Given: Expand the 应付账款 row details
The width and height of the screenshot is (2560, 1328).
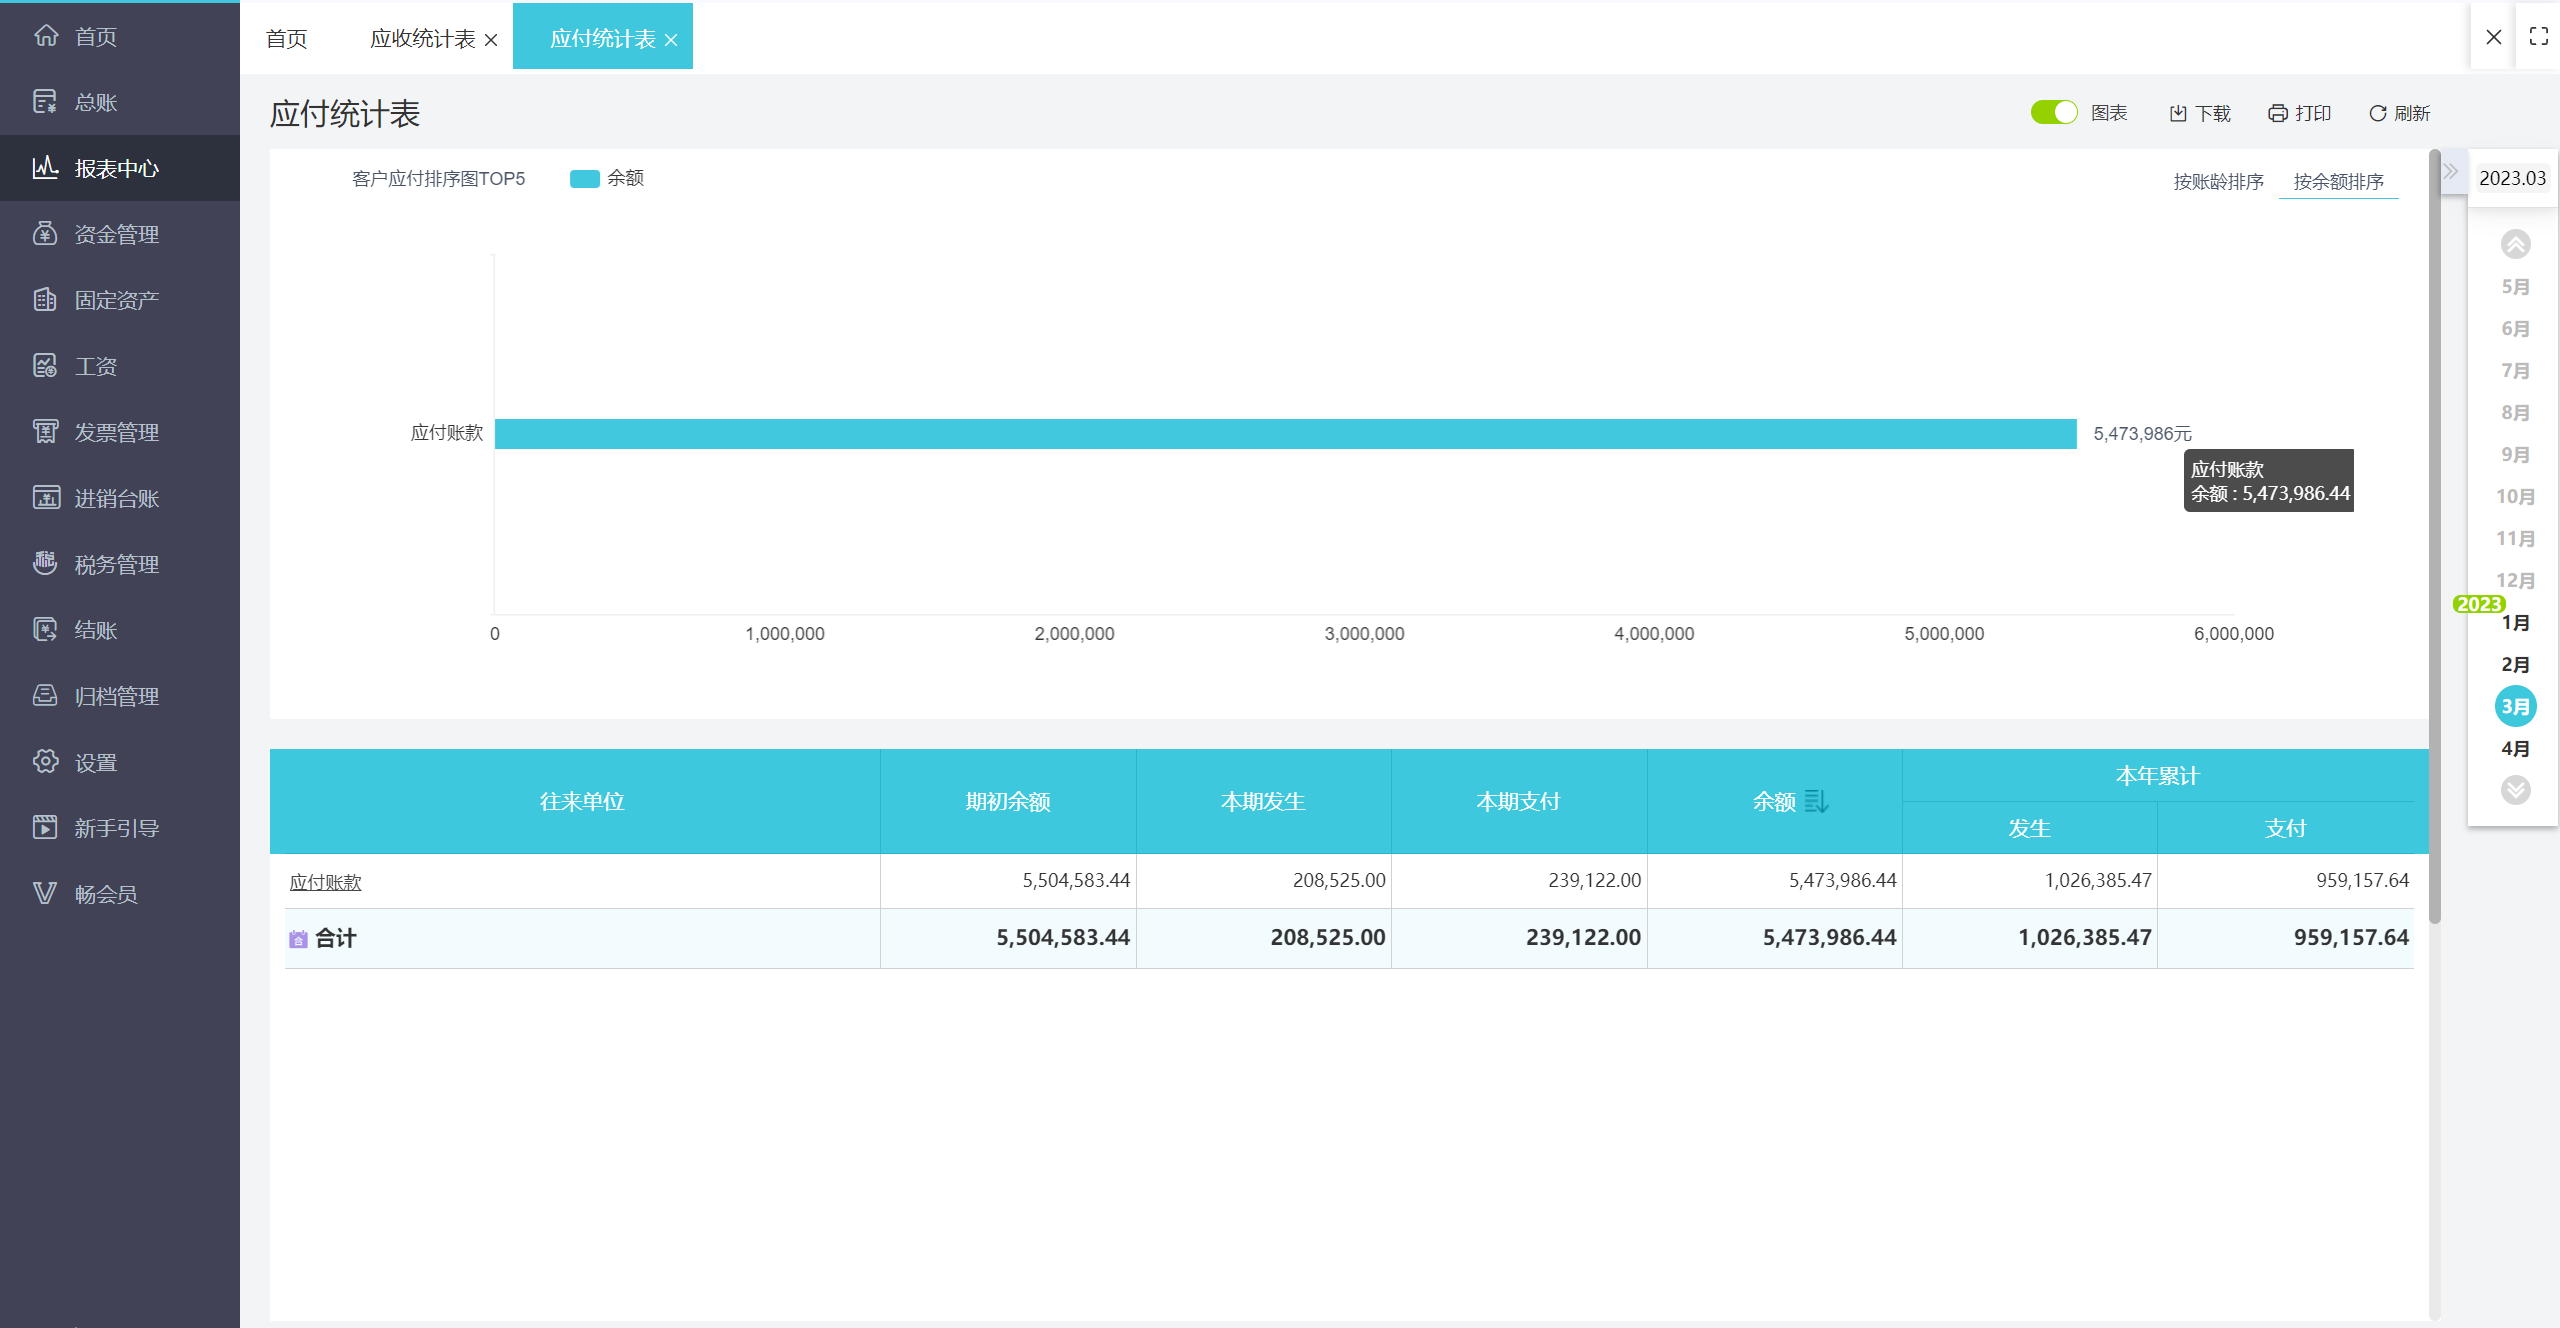Looking at the screenshot, I should (325, 879).
